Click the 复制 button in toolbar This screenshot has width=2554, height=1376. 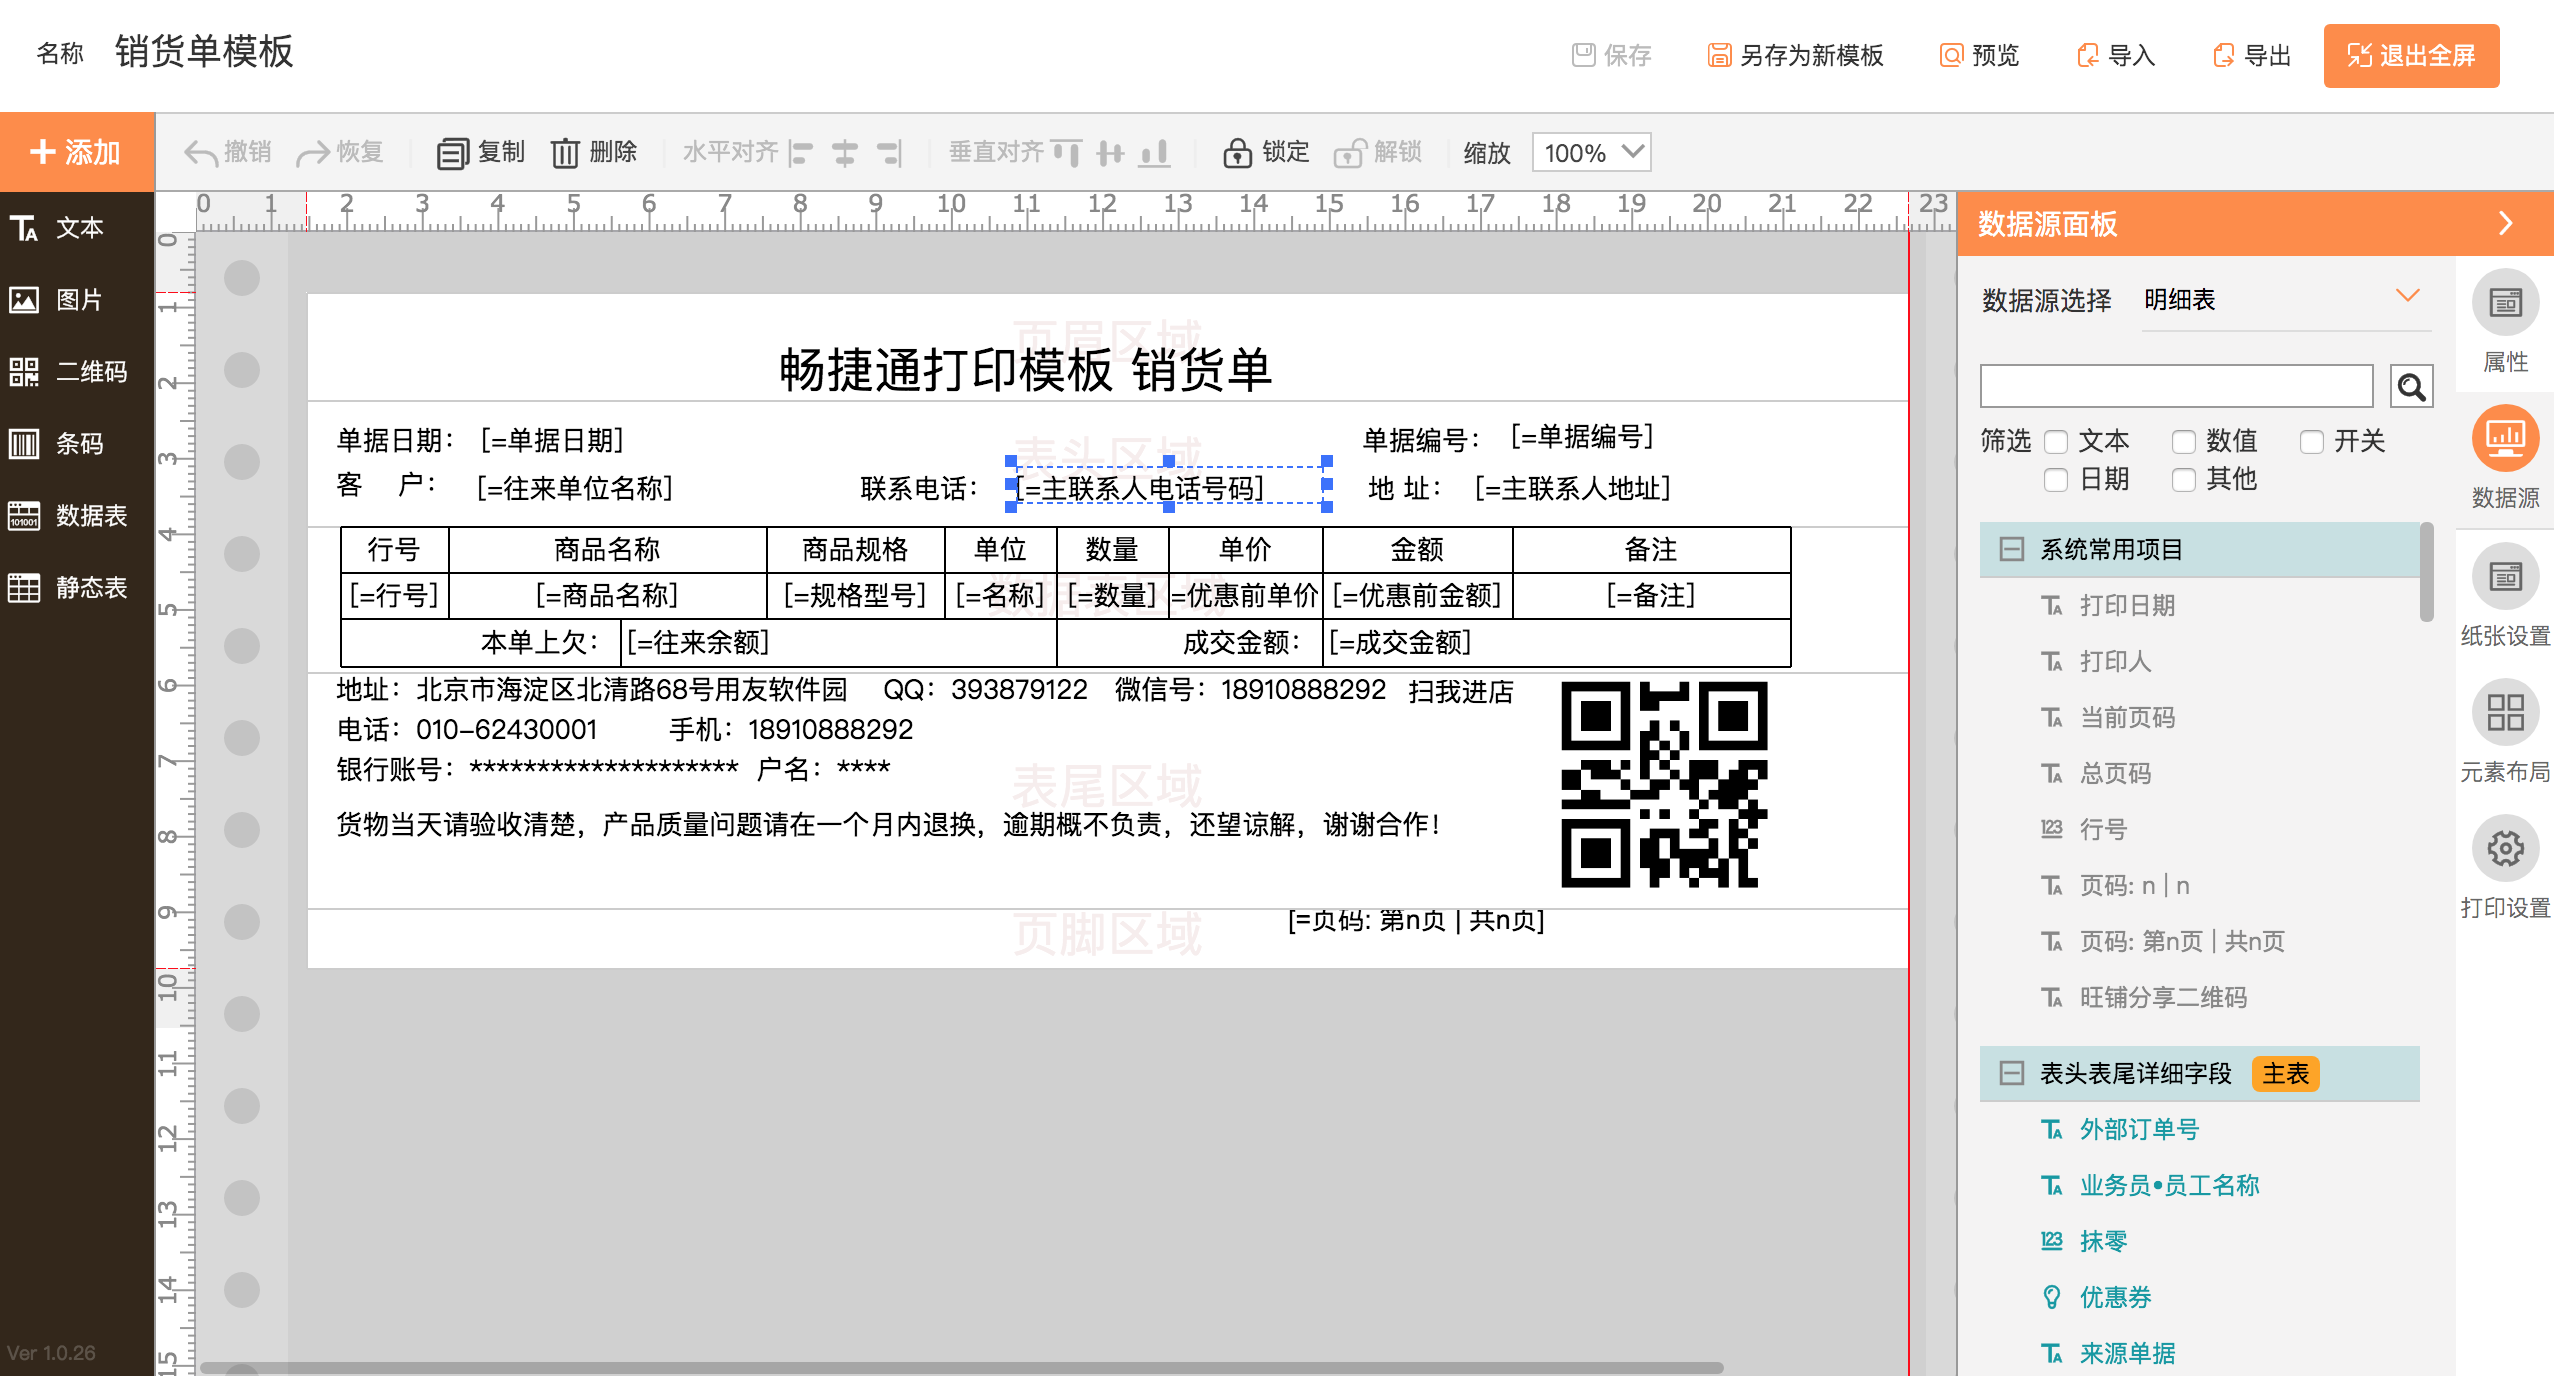tap(476, 153)
